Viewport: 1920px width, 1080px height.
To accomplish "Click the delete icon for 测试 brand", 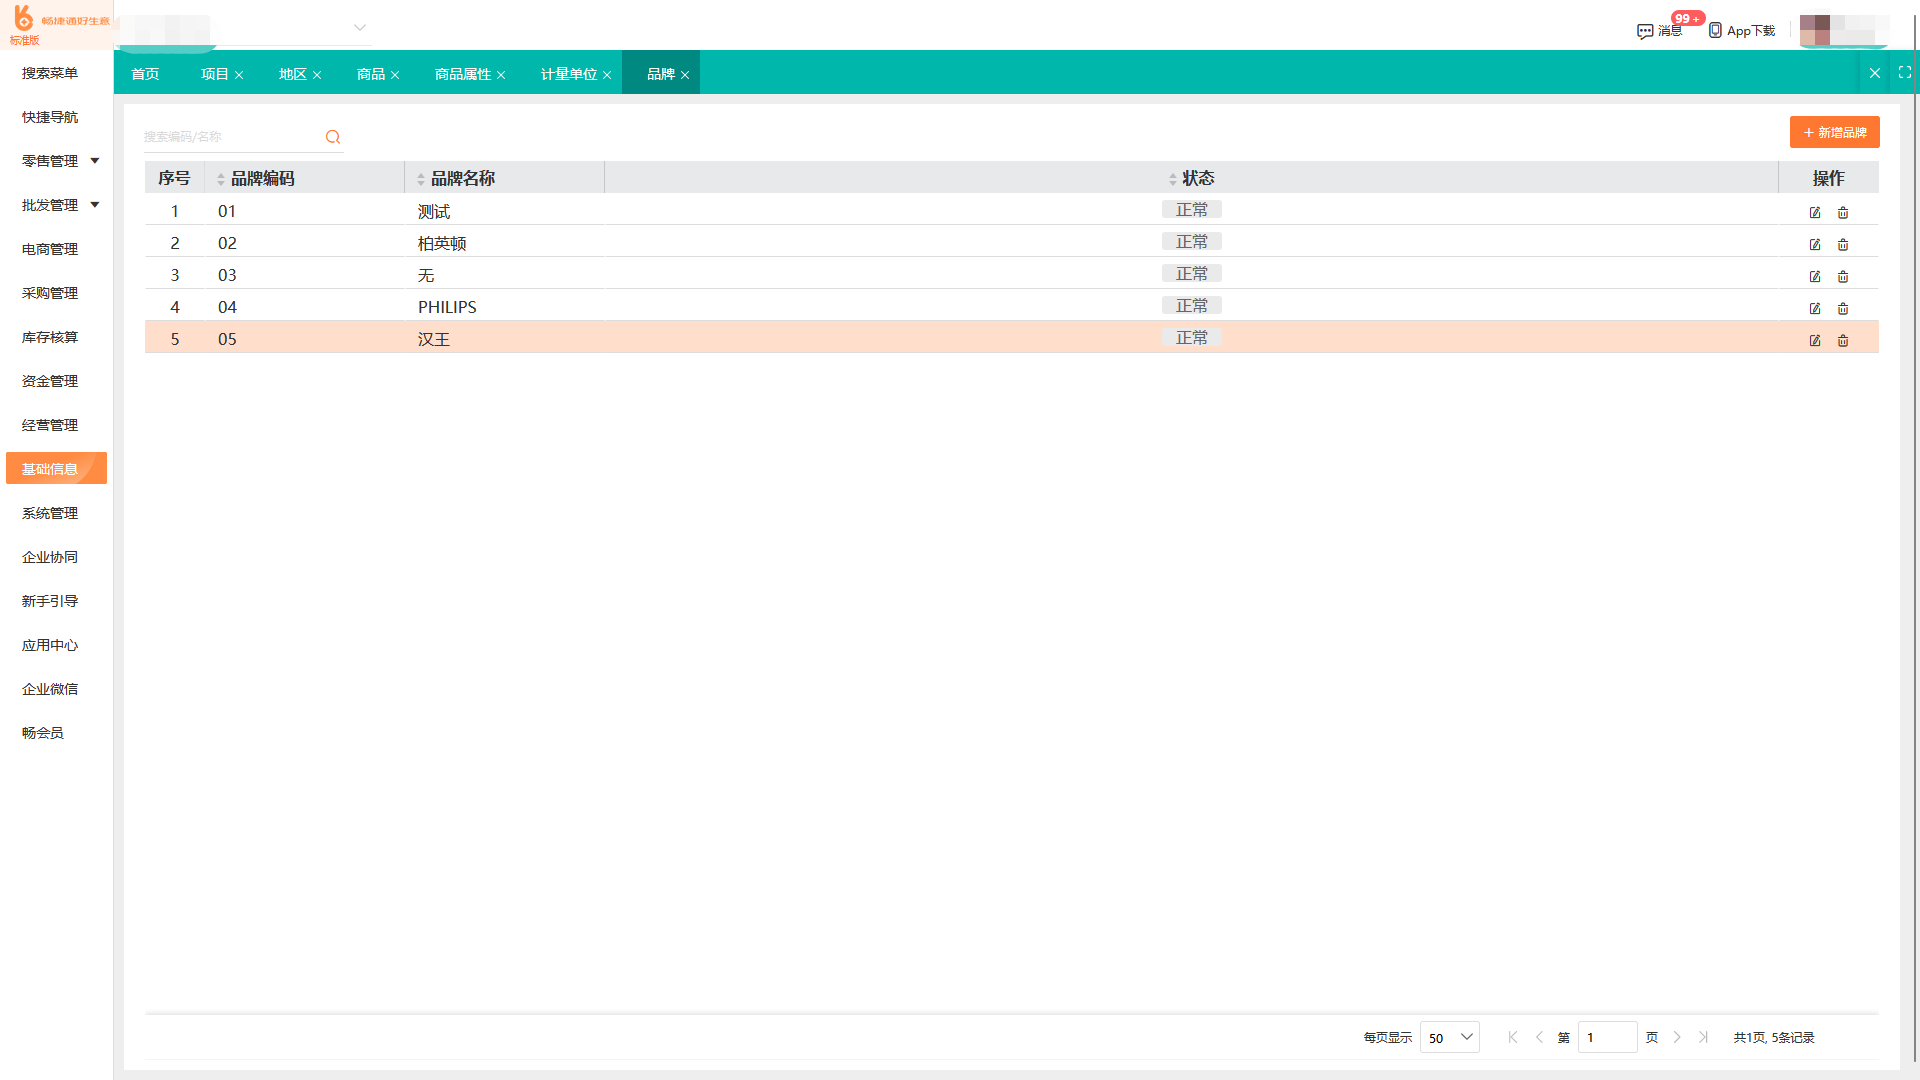I will point(1844,211).
